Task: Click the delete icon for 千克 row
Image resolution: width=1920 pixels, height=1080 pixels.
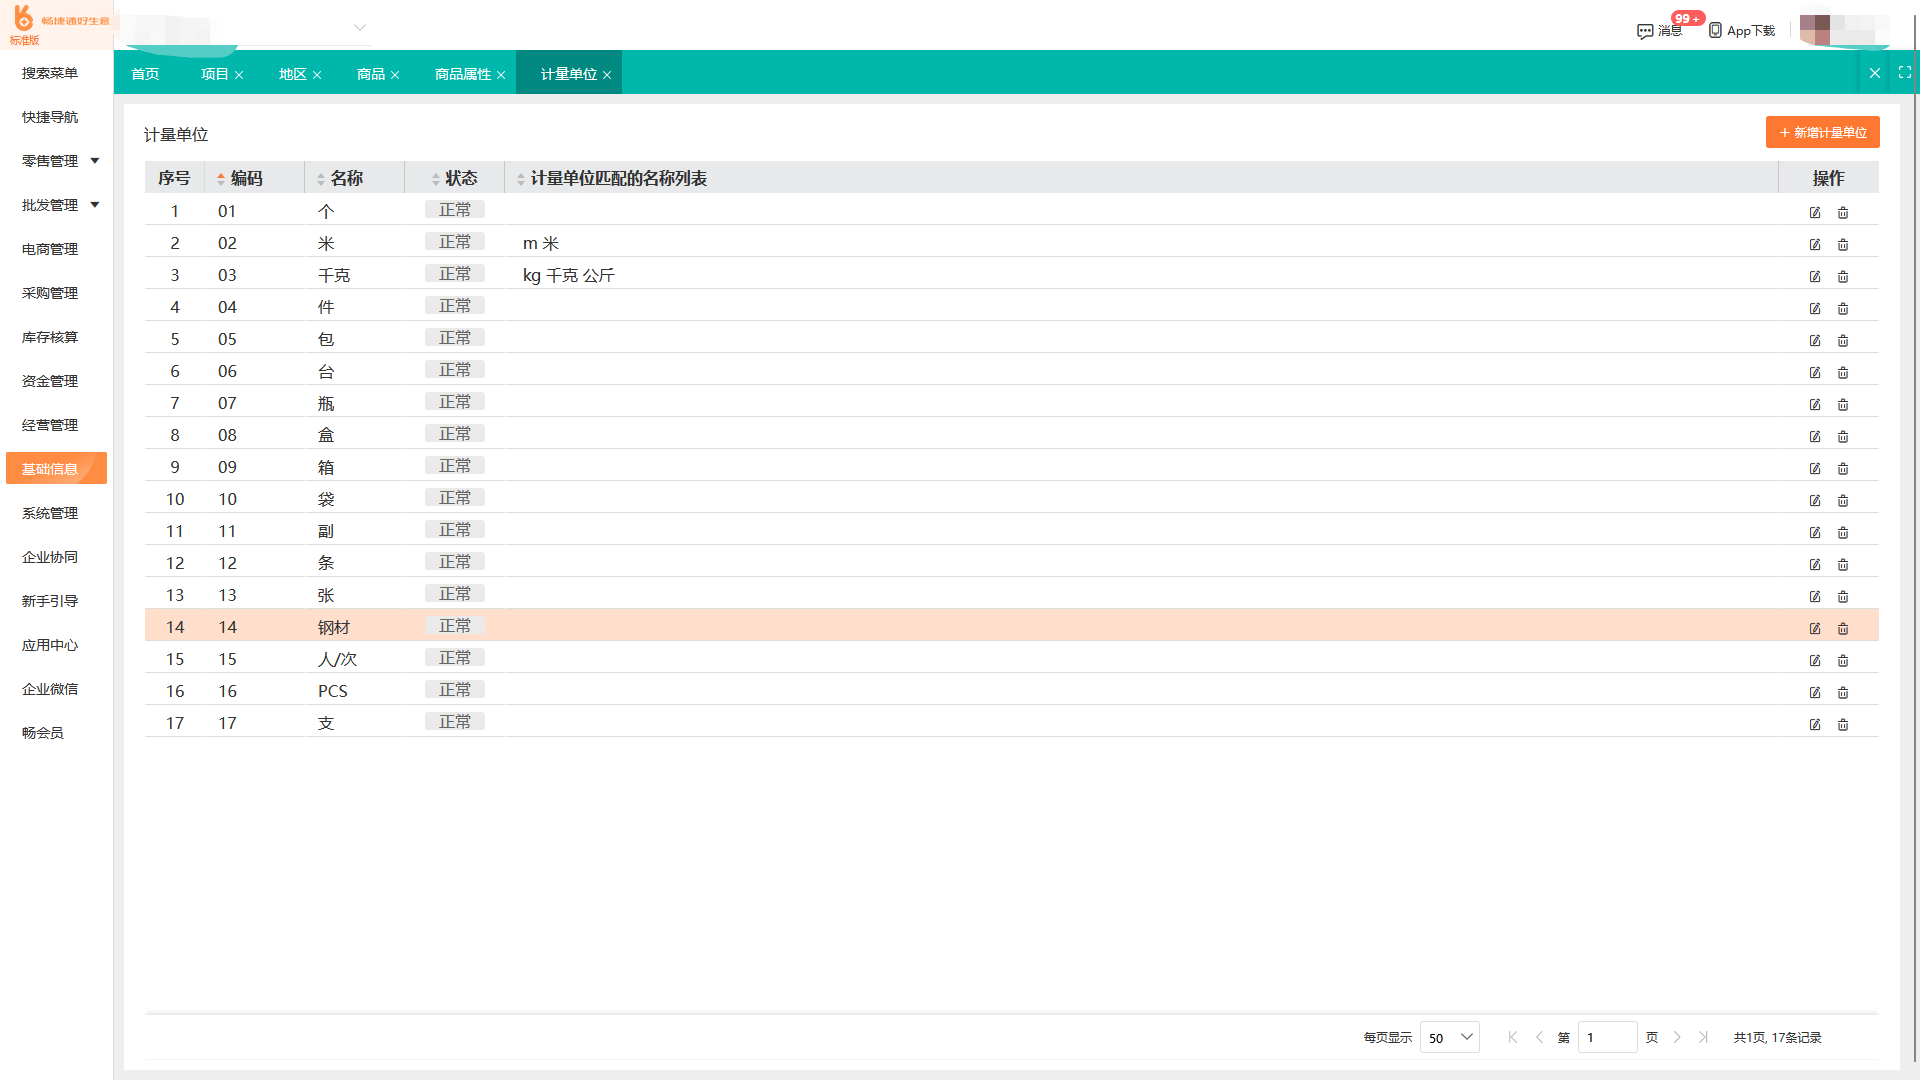Action: (1844, 274)
